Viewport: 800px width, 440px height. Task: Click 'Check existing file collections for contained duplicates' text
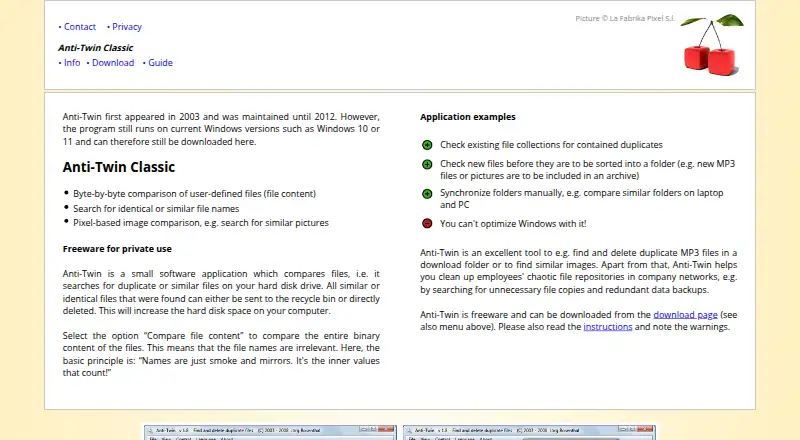552,145
